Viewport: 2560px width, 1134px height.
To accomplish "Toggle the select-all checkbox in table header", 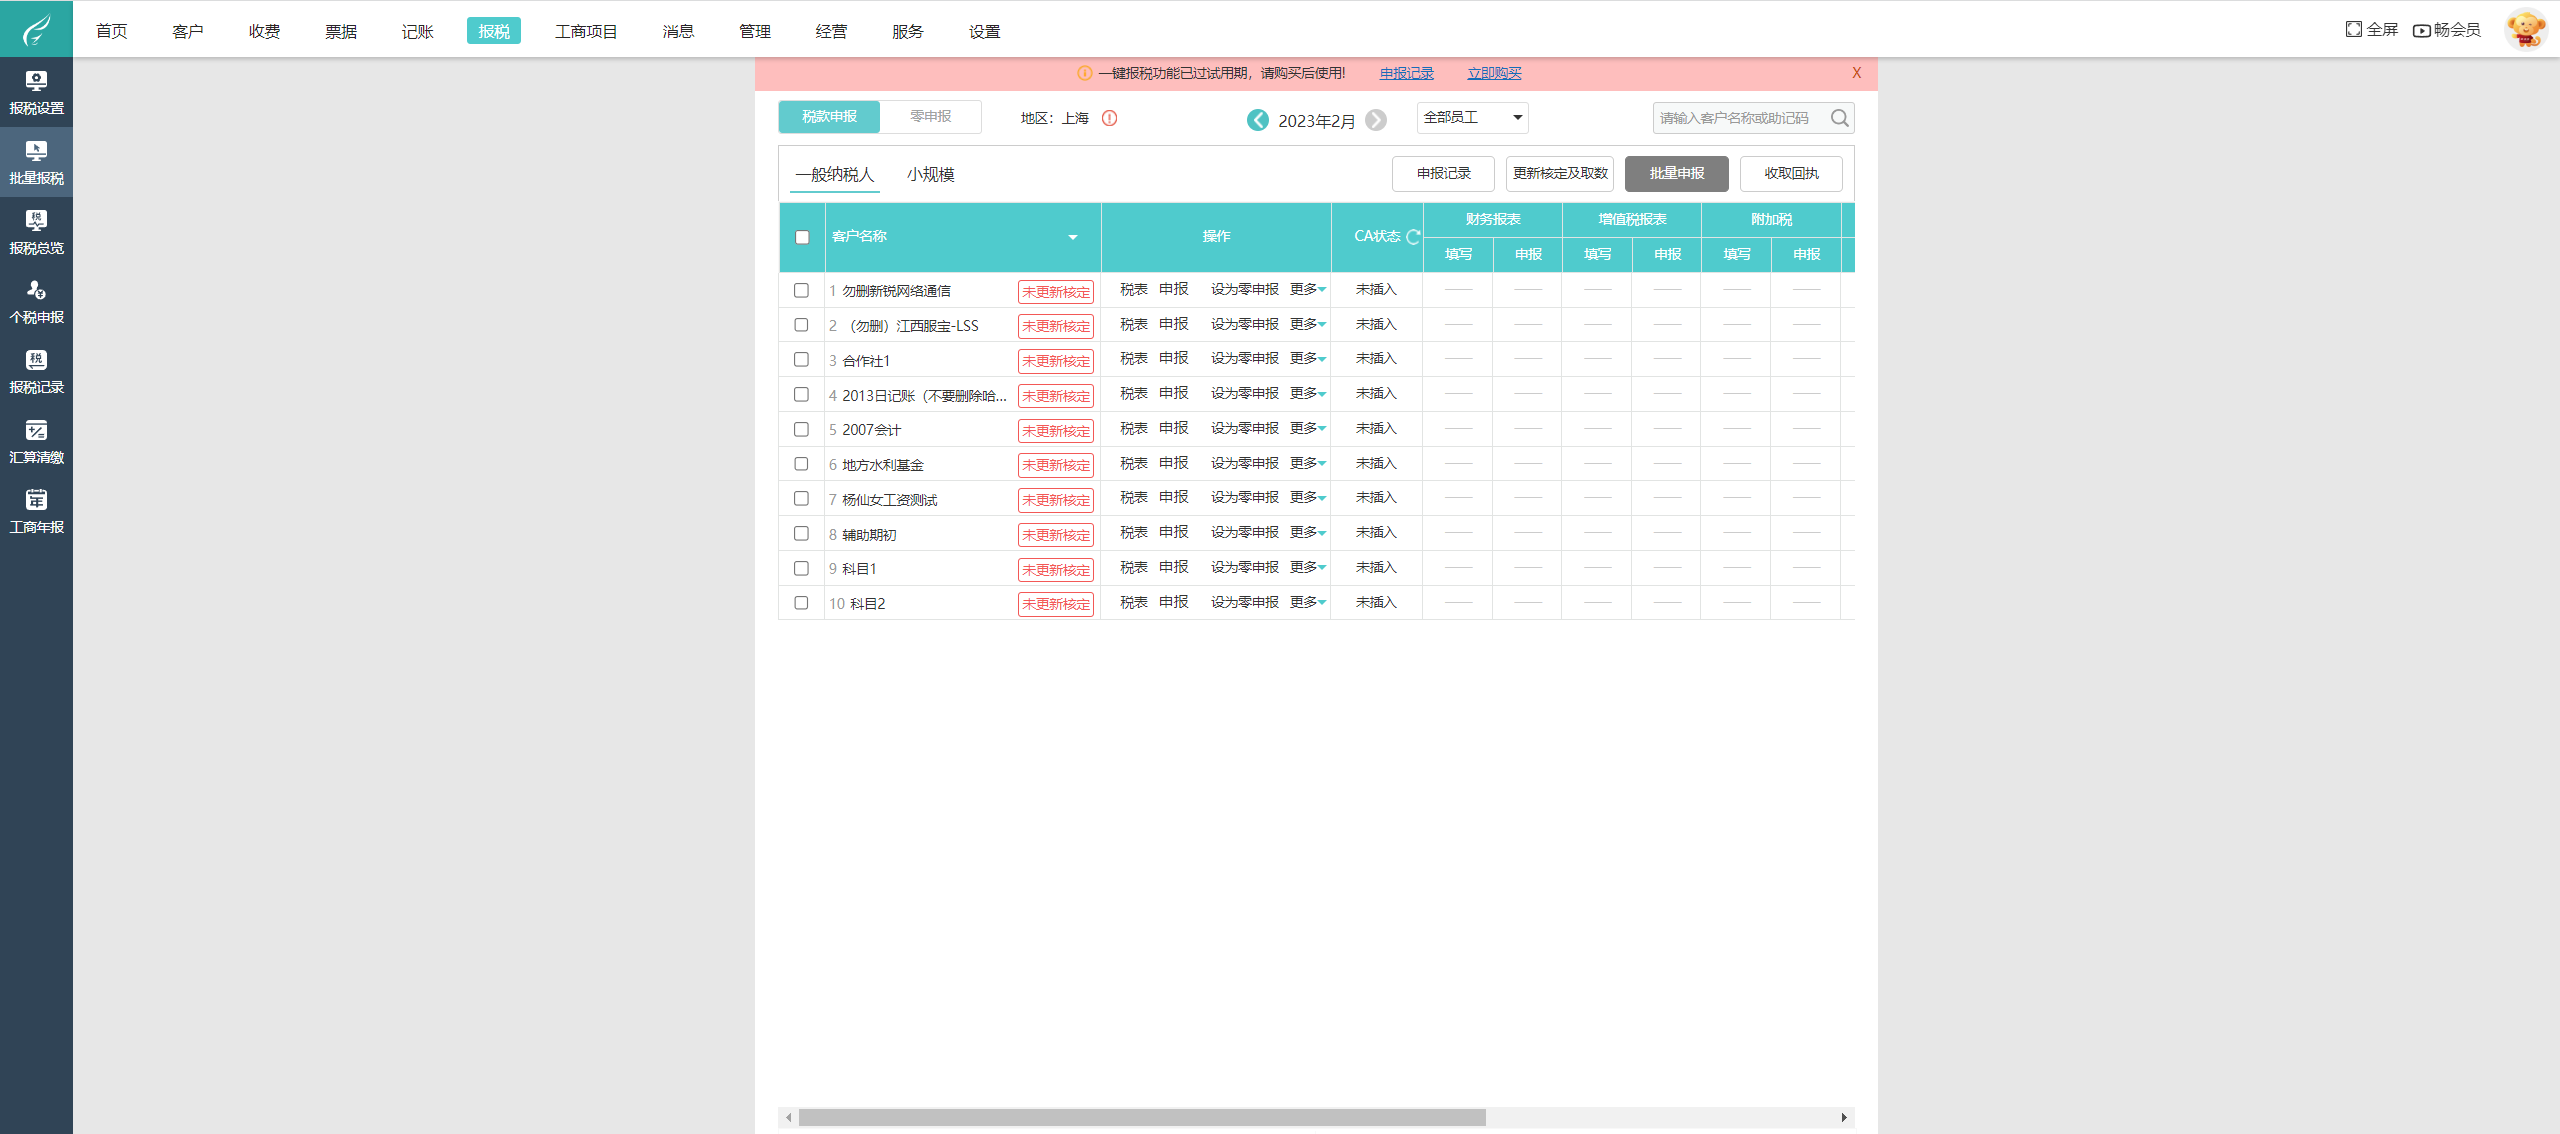I will point(803,233).
